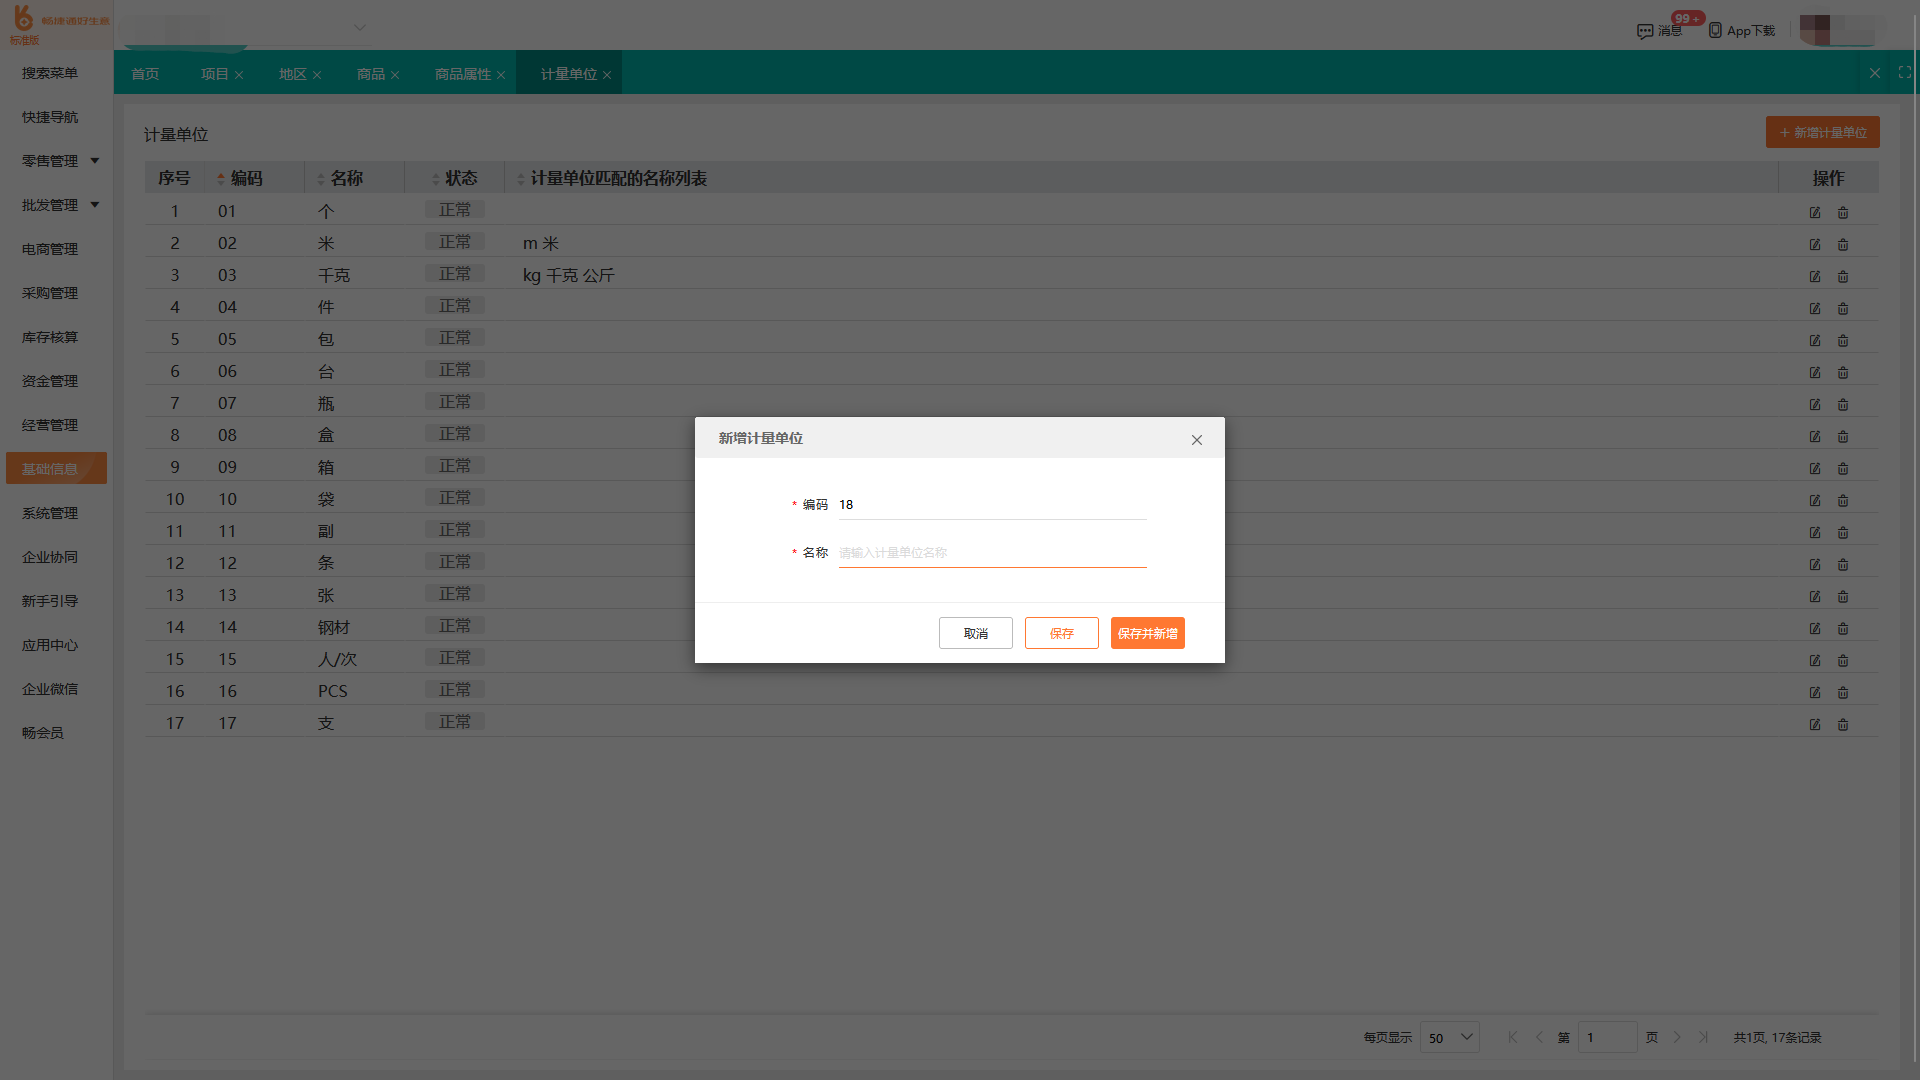Click the 保存并新增 orange button

1146,633
